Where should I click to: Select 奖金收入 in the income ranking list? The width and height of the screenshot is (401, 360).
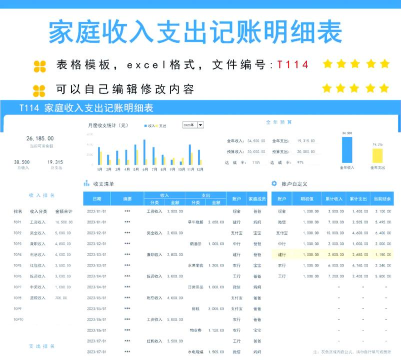(38, 233)
